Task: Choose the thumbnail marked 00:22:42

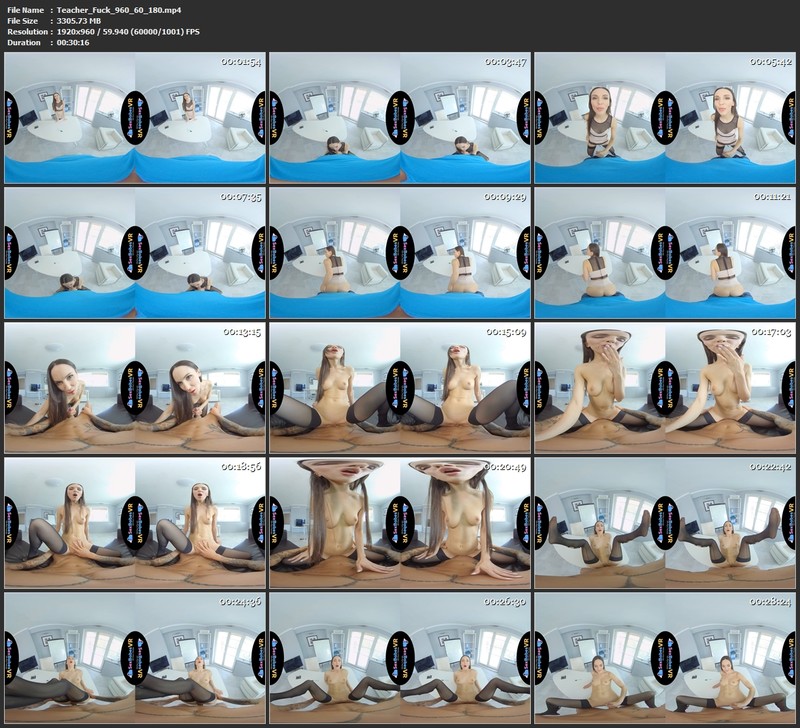Action: (x=665, y=523)
